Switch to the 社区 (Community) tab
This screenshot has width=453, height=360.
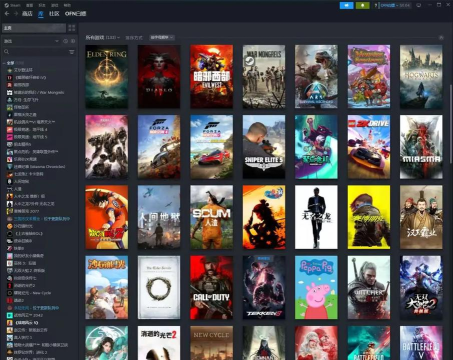click(54, 14)
